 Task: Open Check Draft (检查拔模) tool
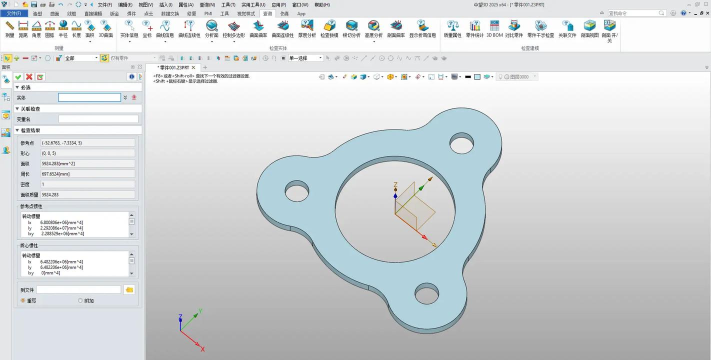pos(329,28)
